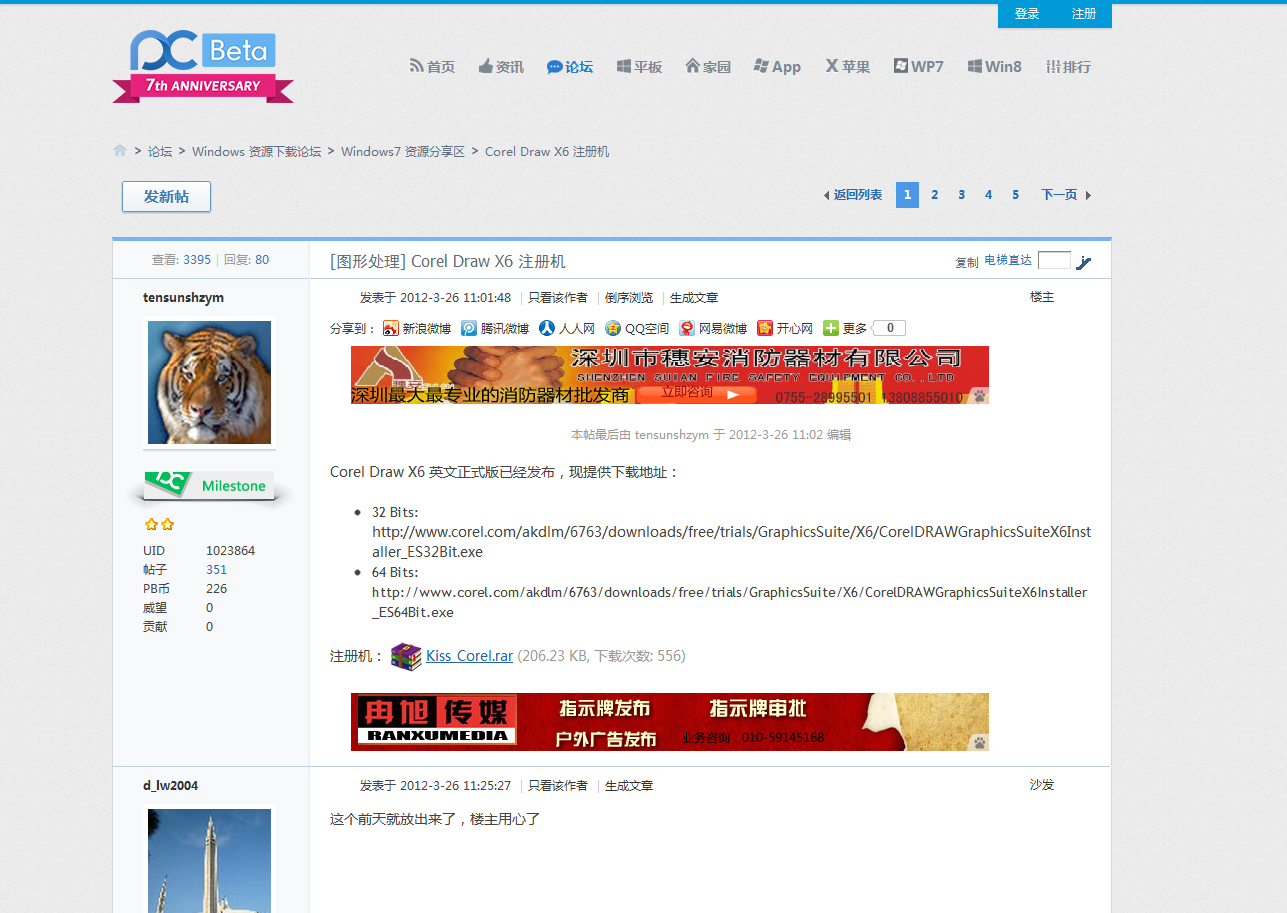Share post via Renren icon
Screen dimensions: 1287x913
pos(547,328)
